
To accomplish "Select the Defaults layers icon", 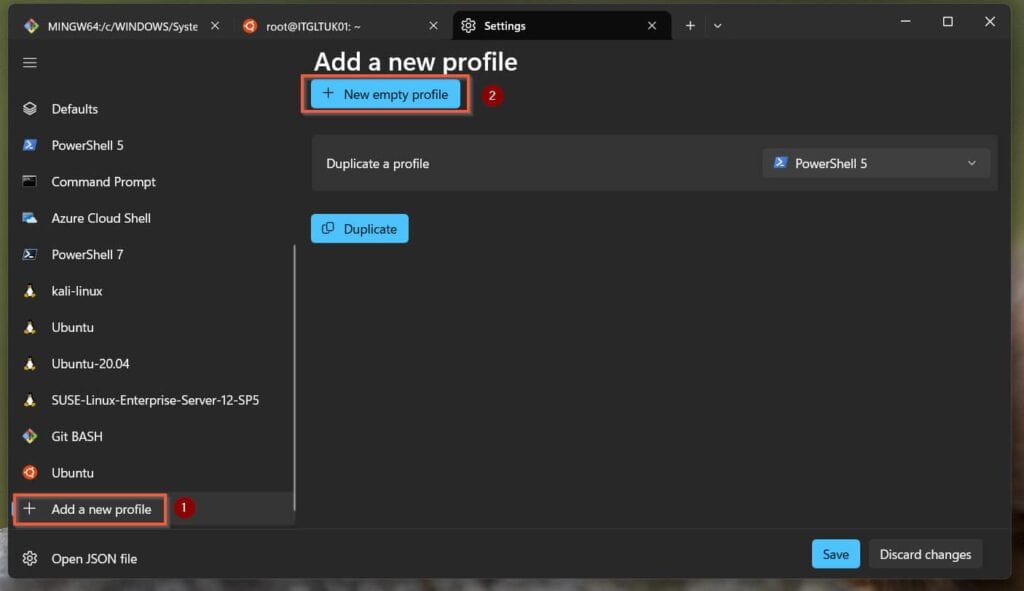I will (x=30, y=109).
